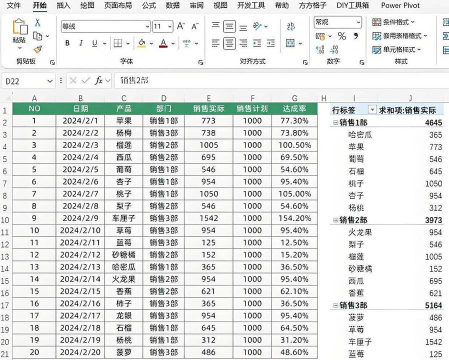Open the 对齐方式 group dialog launcher
Image resolution: width=449 pixels, height=360 pixels.
[305, 62]
